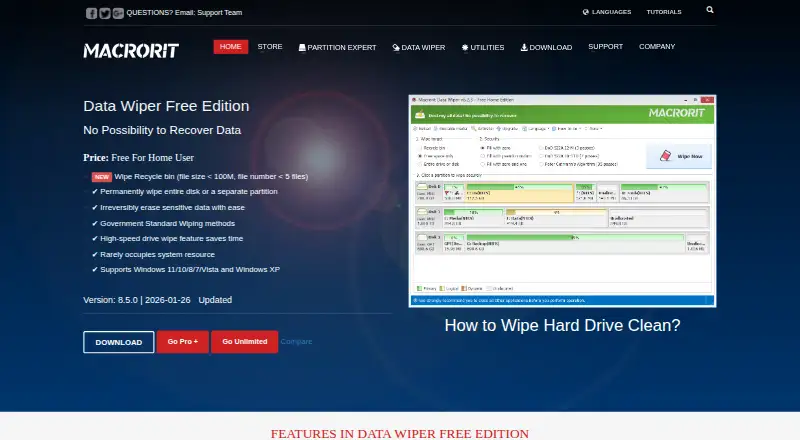800x440 pixels.
Task: Open the Partition Expert menu
Action: point(337,47)
